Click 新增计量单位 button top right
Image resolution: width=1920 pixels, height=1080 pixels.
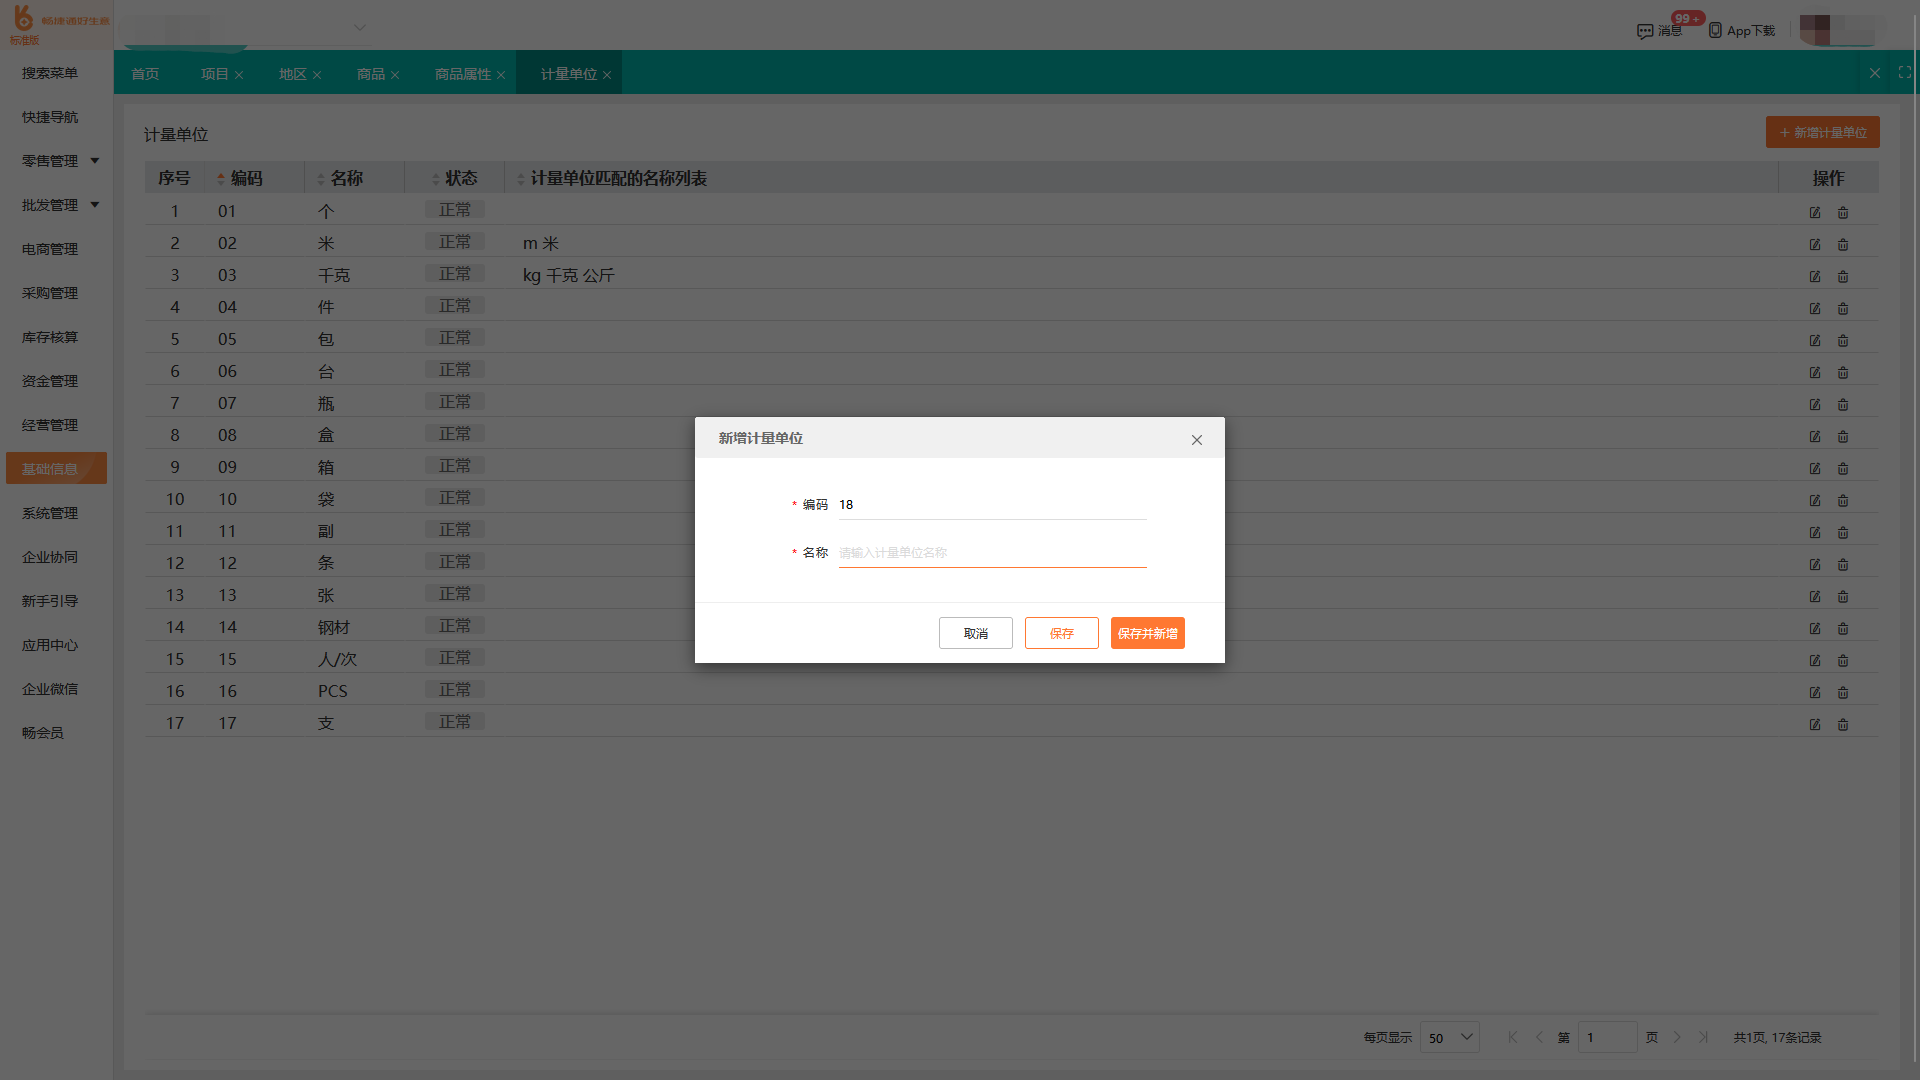(x=1822, y=132)
